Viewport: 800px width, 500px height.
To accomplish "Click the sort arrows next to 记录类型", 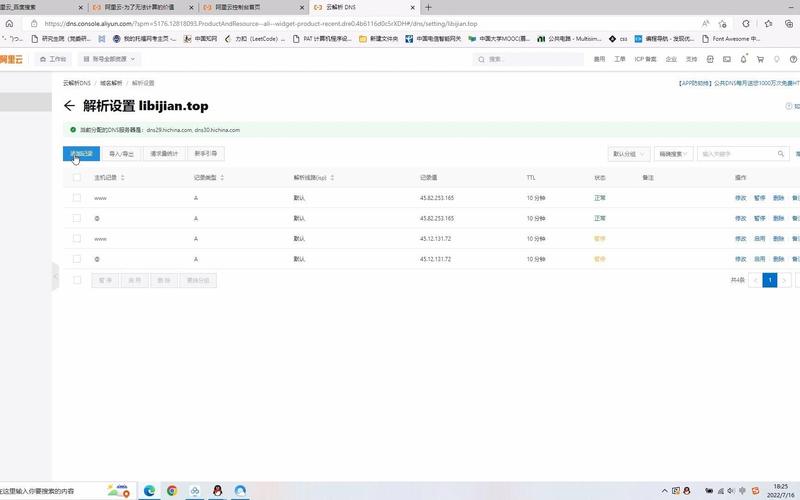I will click(221, 177).
